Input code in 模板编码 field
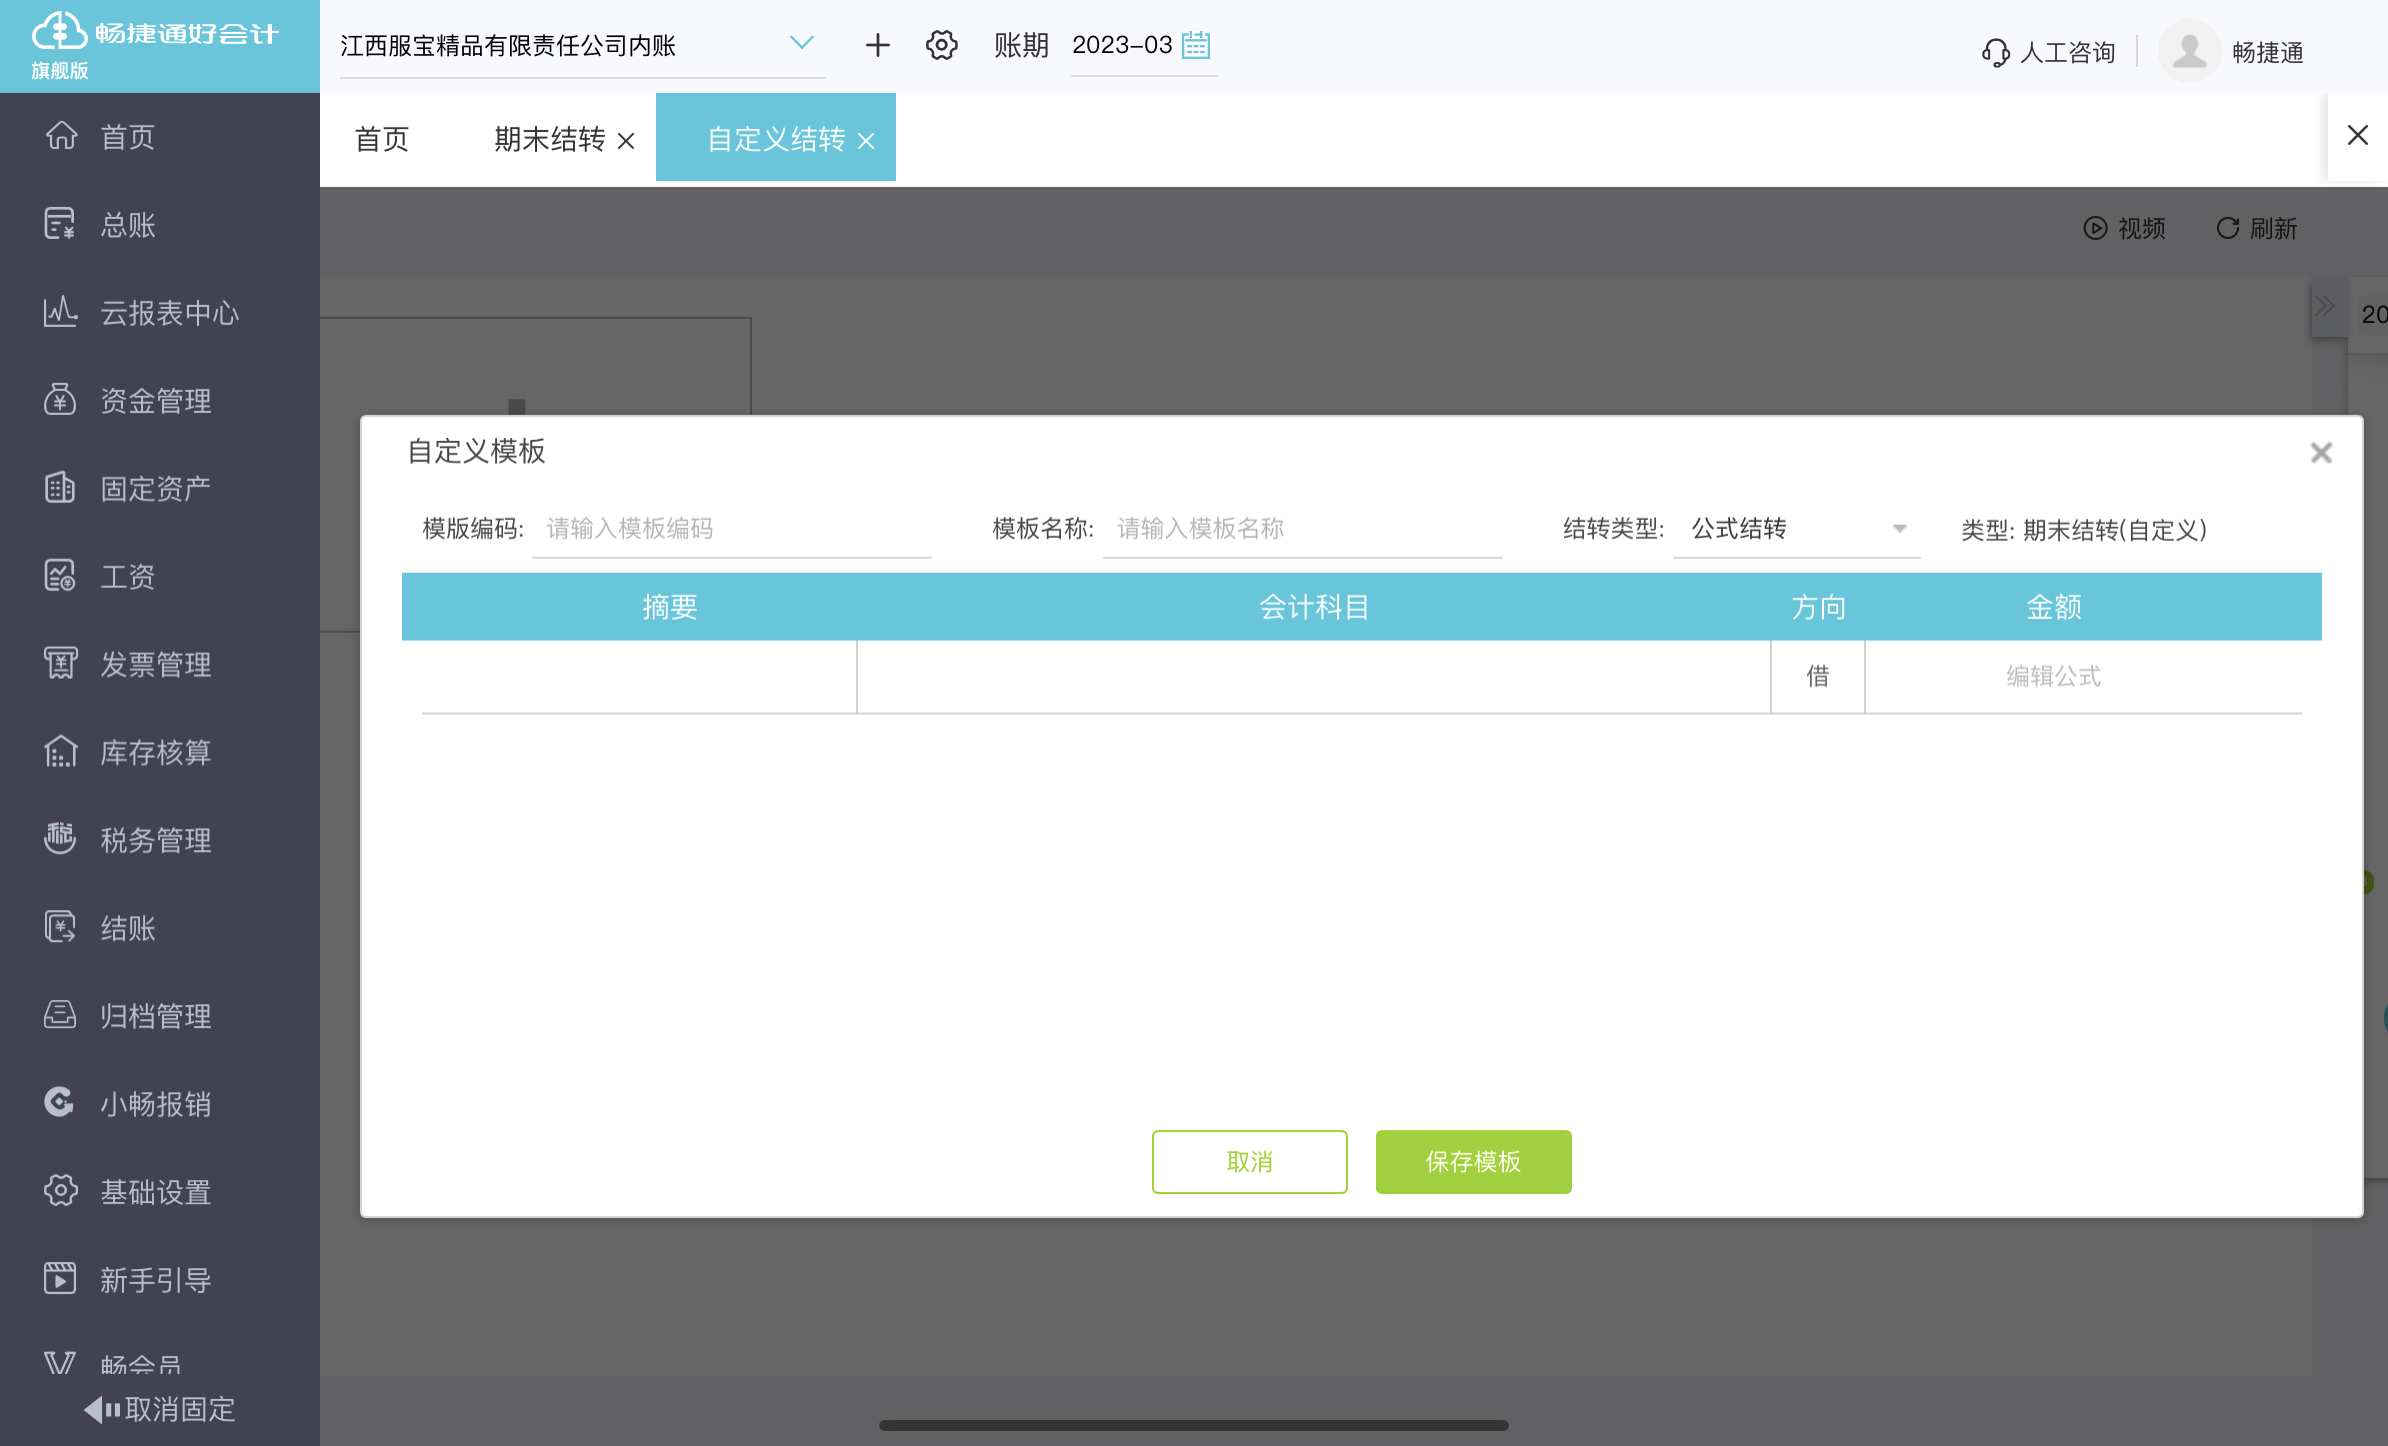The image size is (2388, 1446). [739, 529]
